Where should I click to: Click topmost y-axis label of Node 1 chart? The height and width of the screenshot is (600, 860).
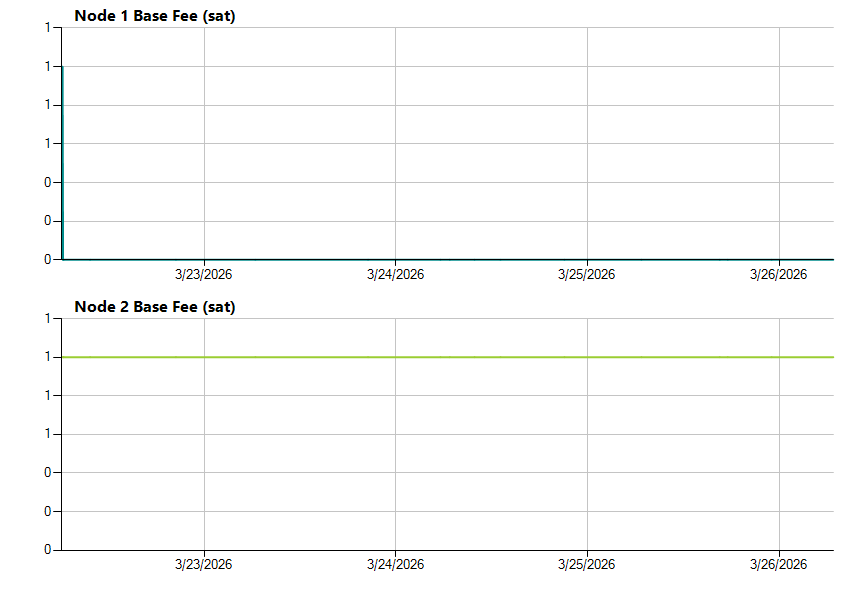point(47,28)
